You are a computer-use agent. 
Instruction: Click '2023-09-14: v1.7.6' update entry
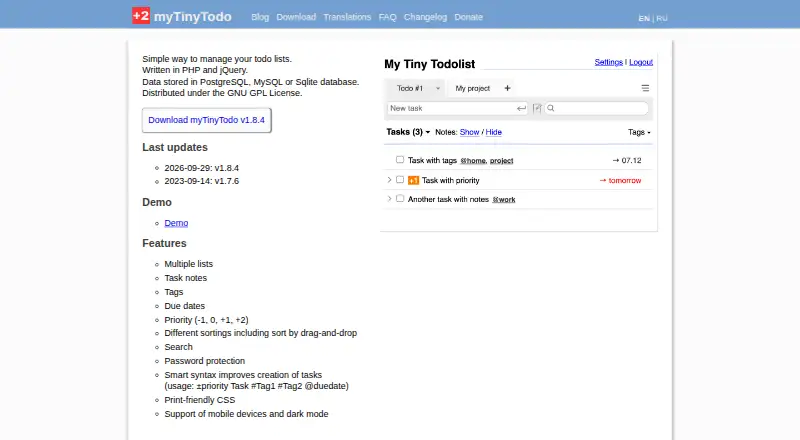pos(202,181)
